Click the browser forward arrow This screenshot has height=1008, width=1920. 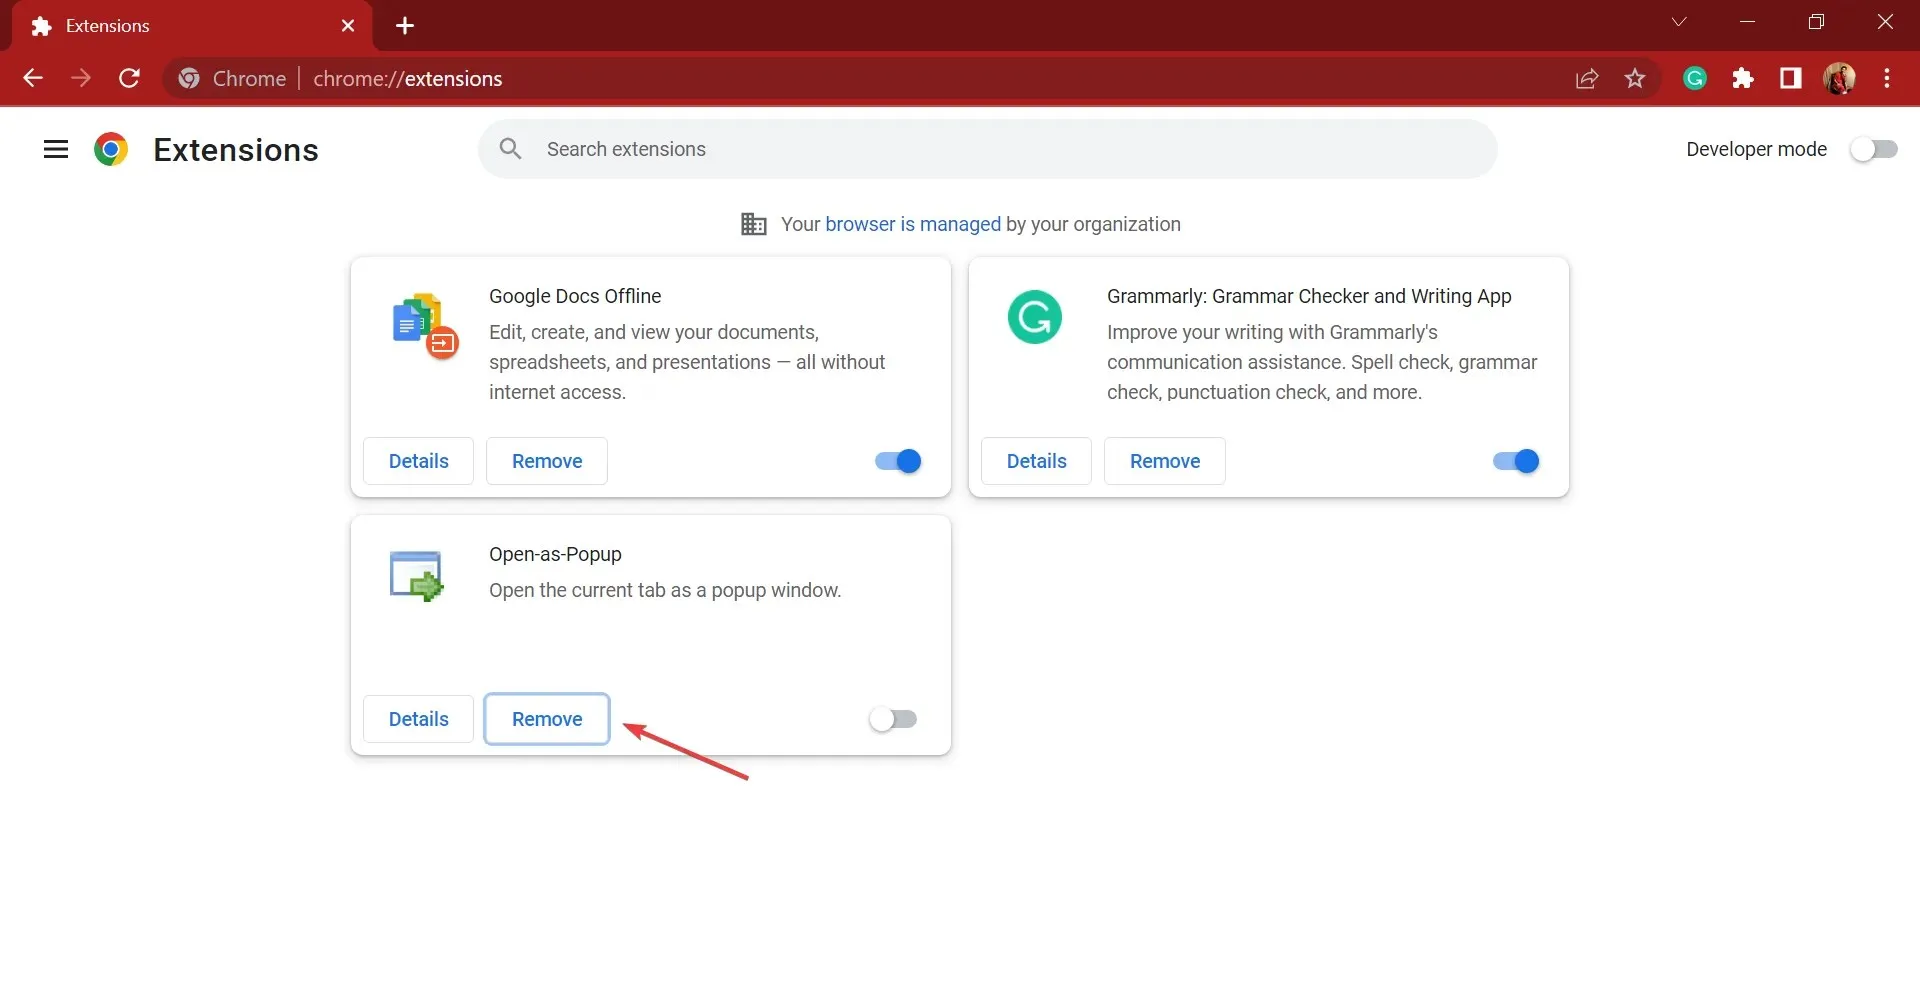pos(81,78)
